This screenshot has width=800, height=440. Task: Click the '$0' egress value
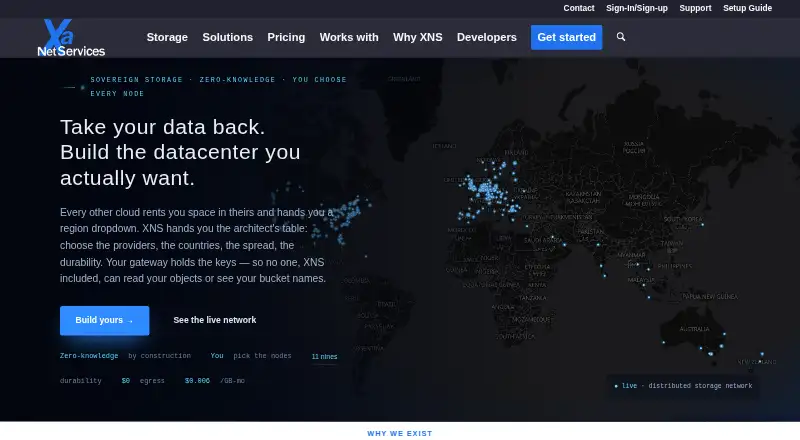(126, 381)
